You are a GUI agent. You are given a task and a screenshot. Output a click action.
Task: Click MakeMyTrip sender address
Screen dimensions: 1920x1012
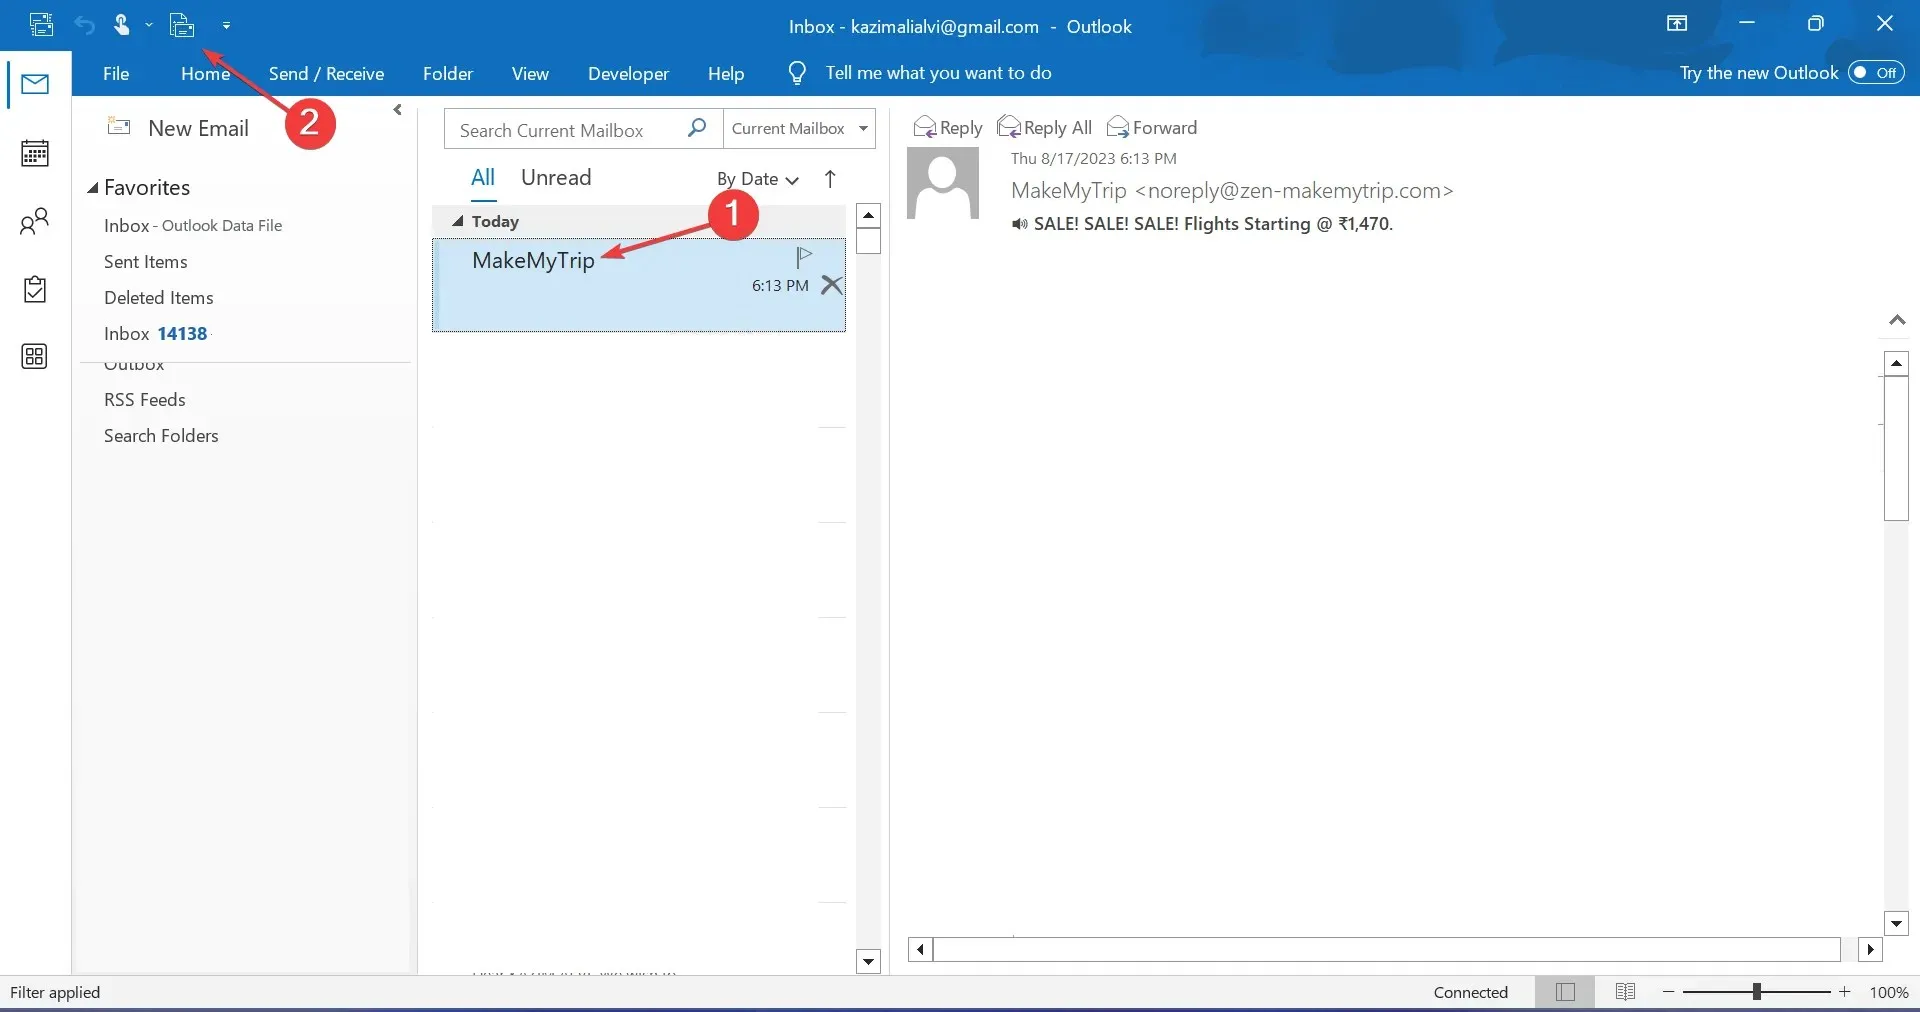click(x=1232, y=191)
